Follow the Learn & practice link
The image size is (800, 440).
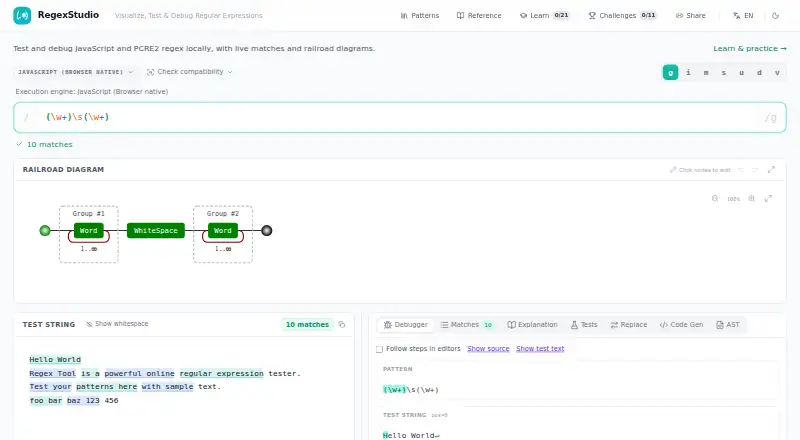pos(749,48)
